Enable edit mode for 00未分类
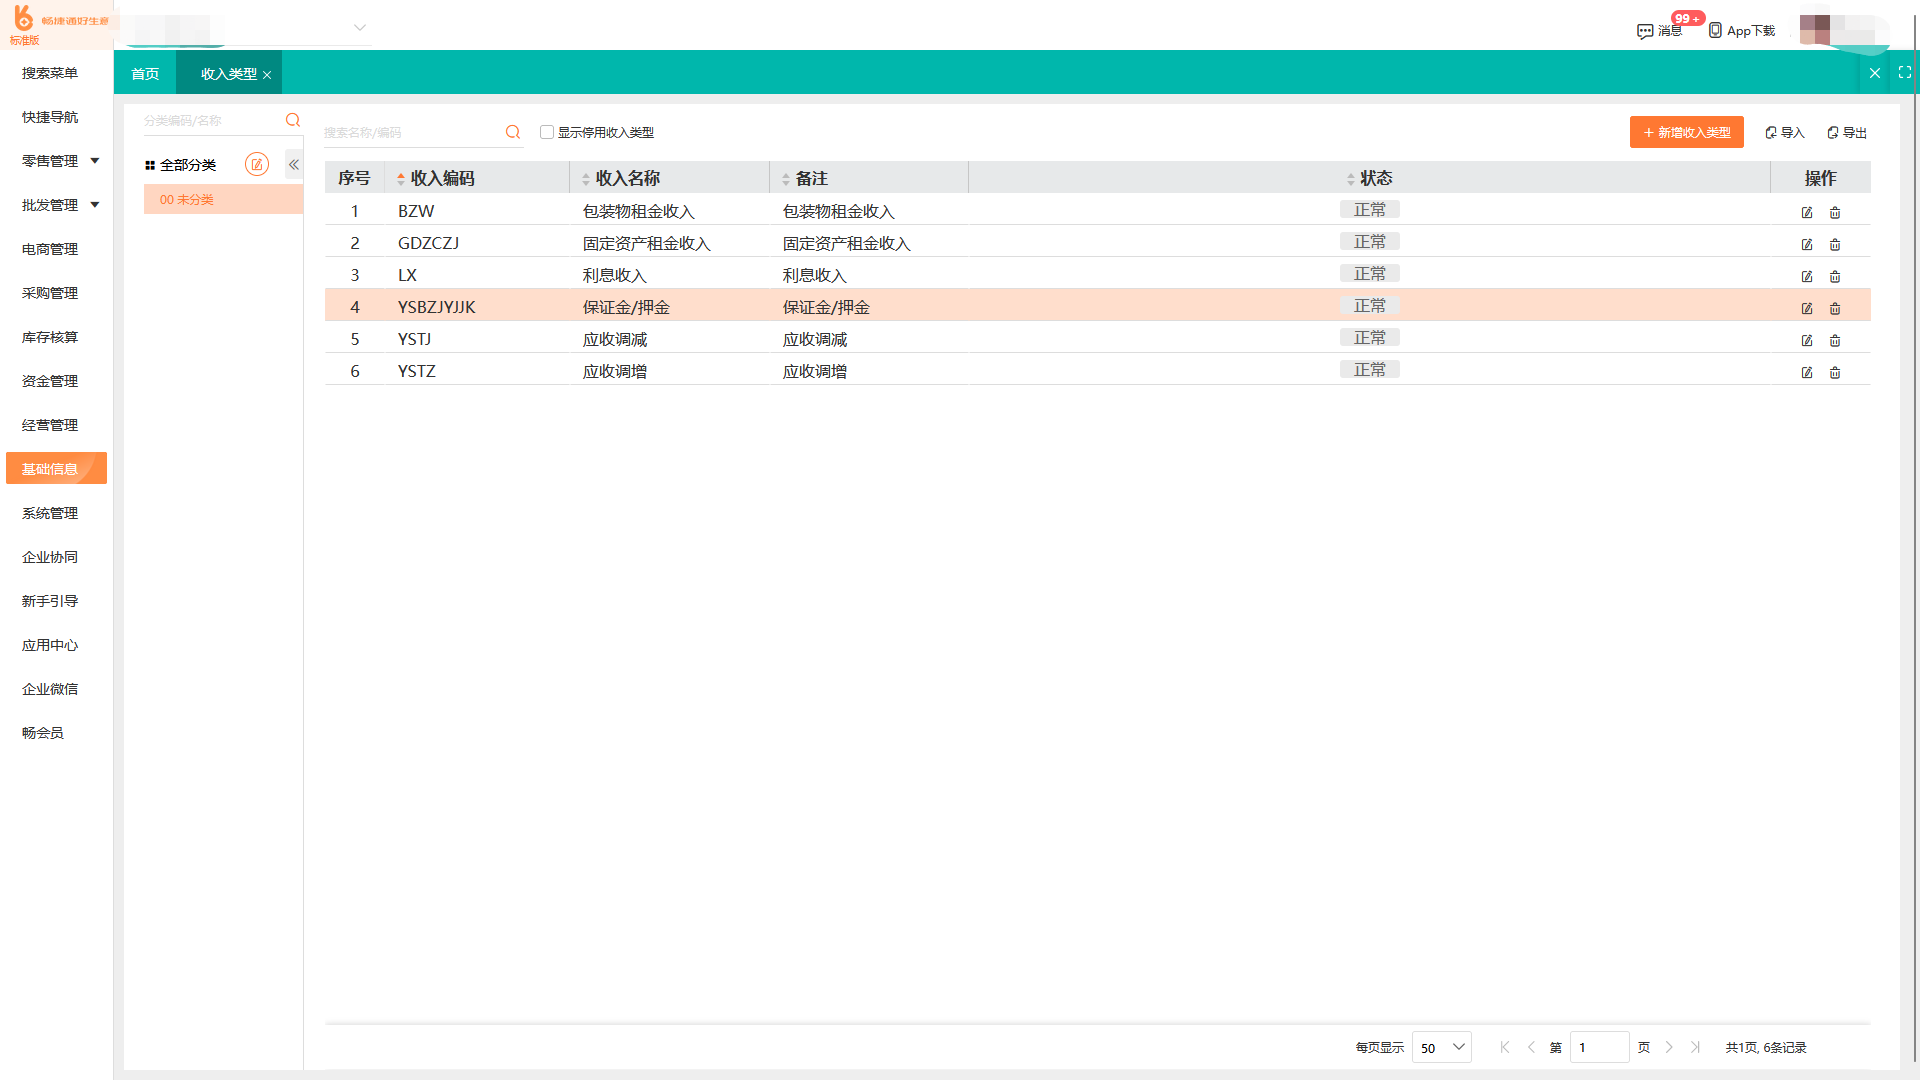 click(258, 162)
